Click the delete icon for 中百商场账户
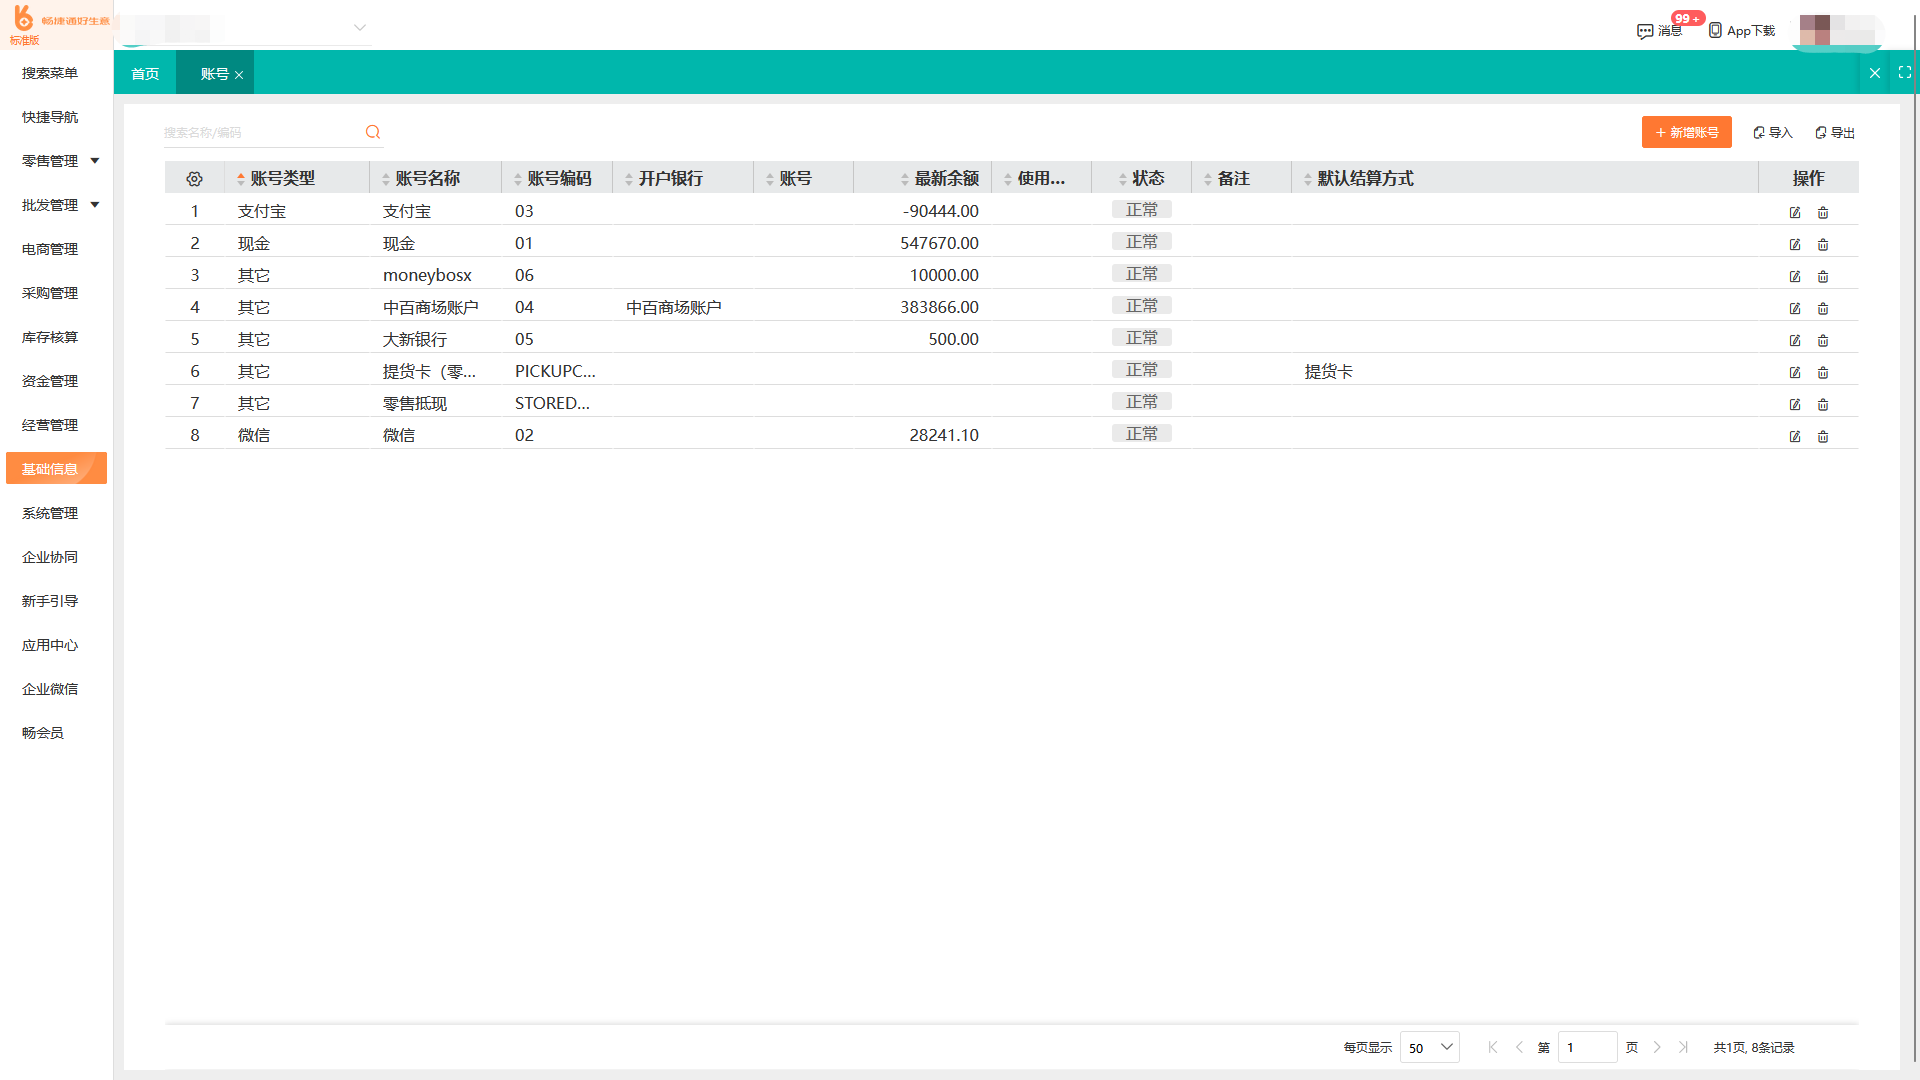The image size is (1920, 1080). 1824,307
